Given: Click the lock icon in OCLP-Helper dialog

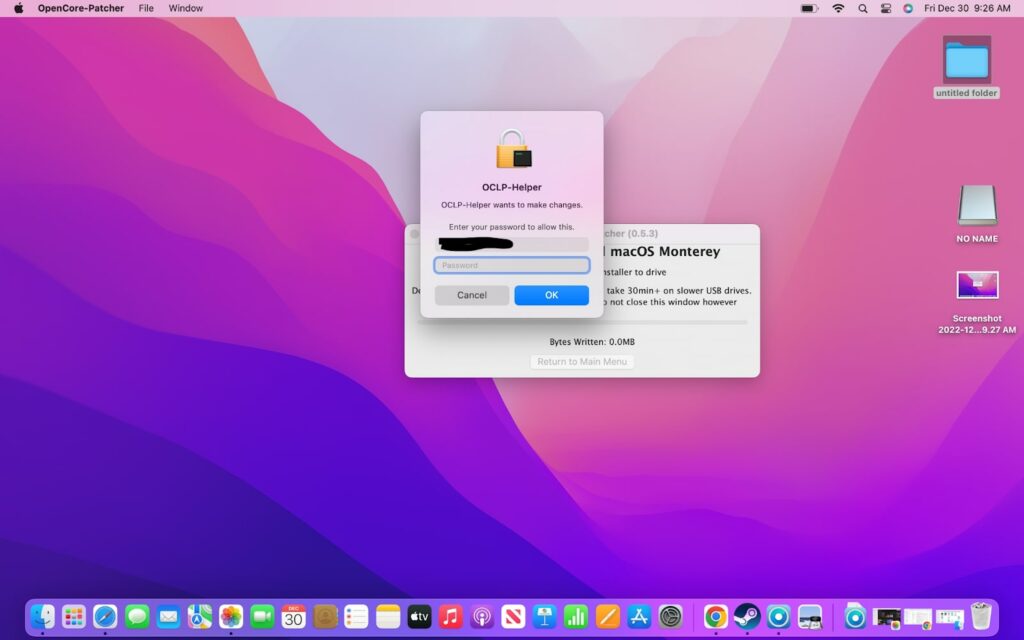Looking at the screenshot, I should click(x=513, y=150).
